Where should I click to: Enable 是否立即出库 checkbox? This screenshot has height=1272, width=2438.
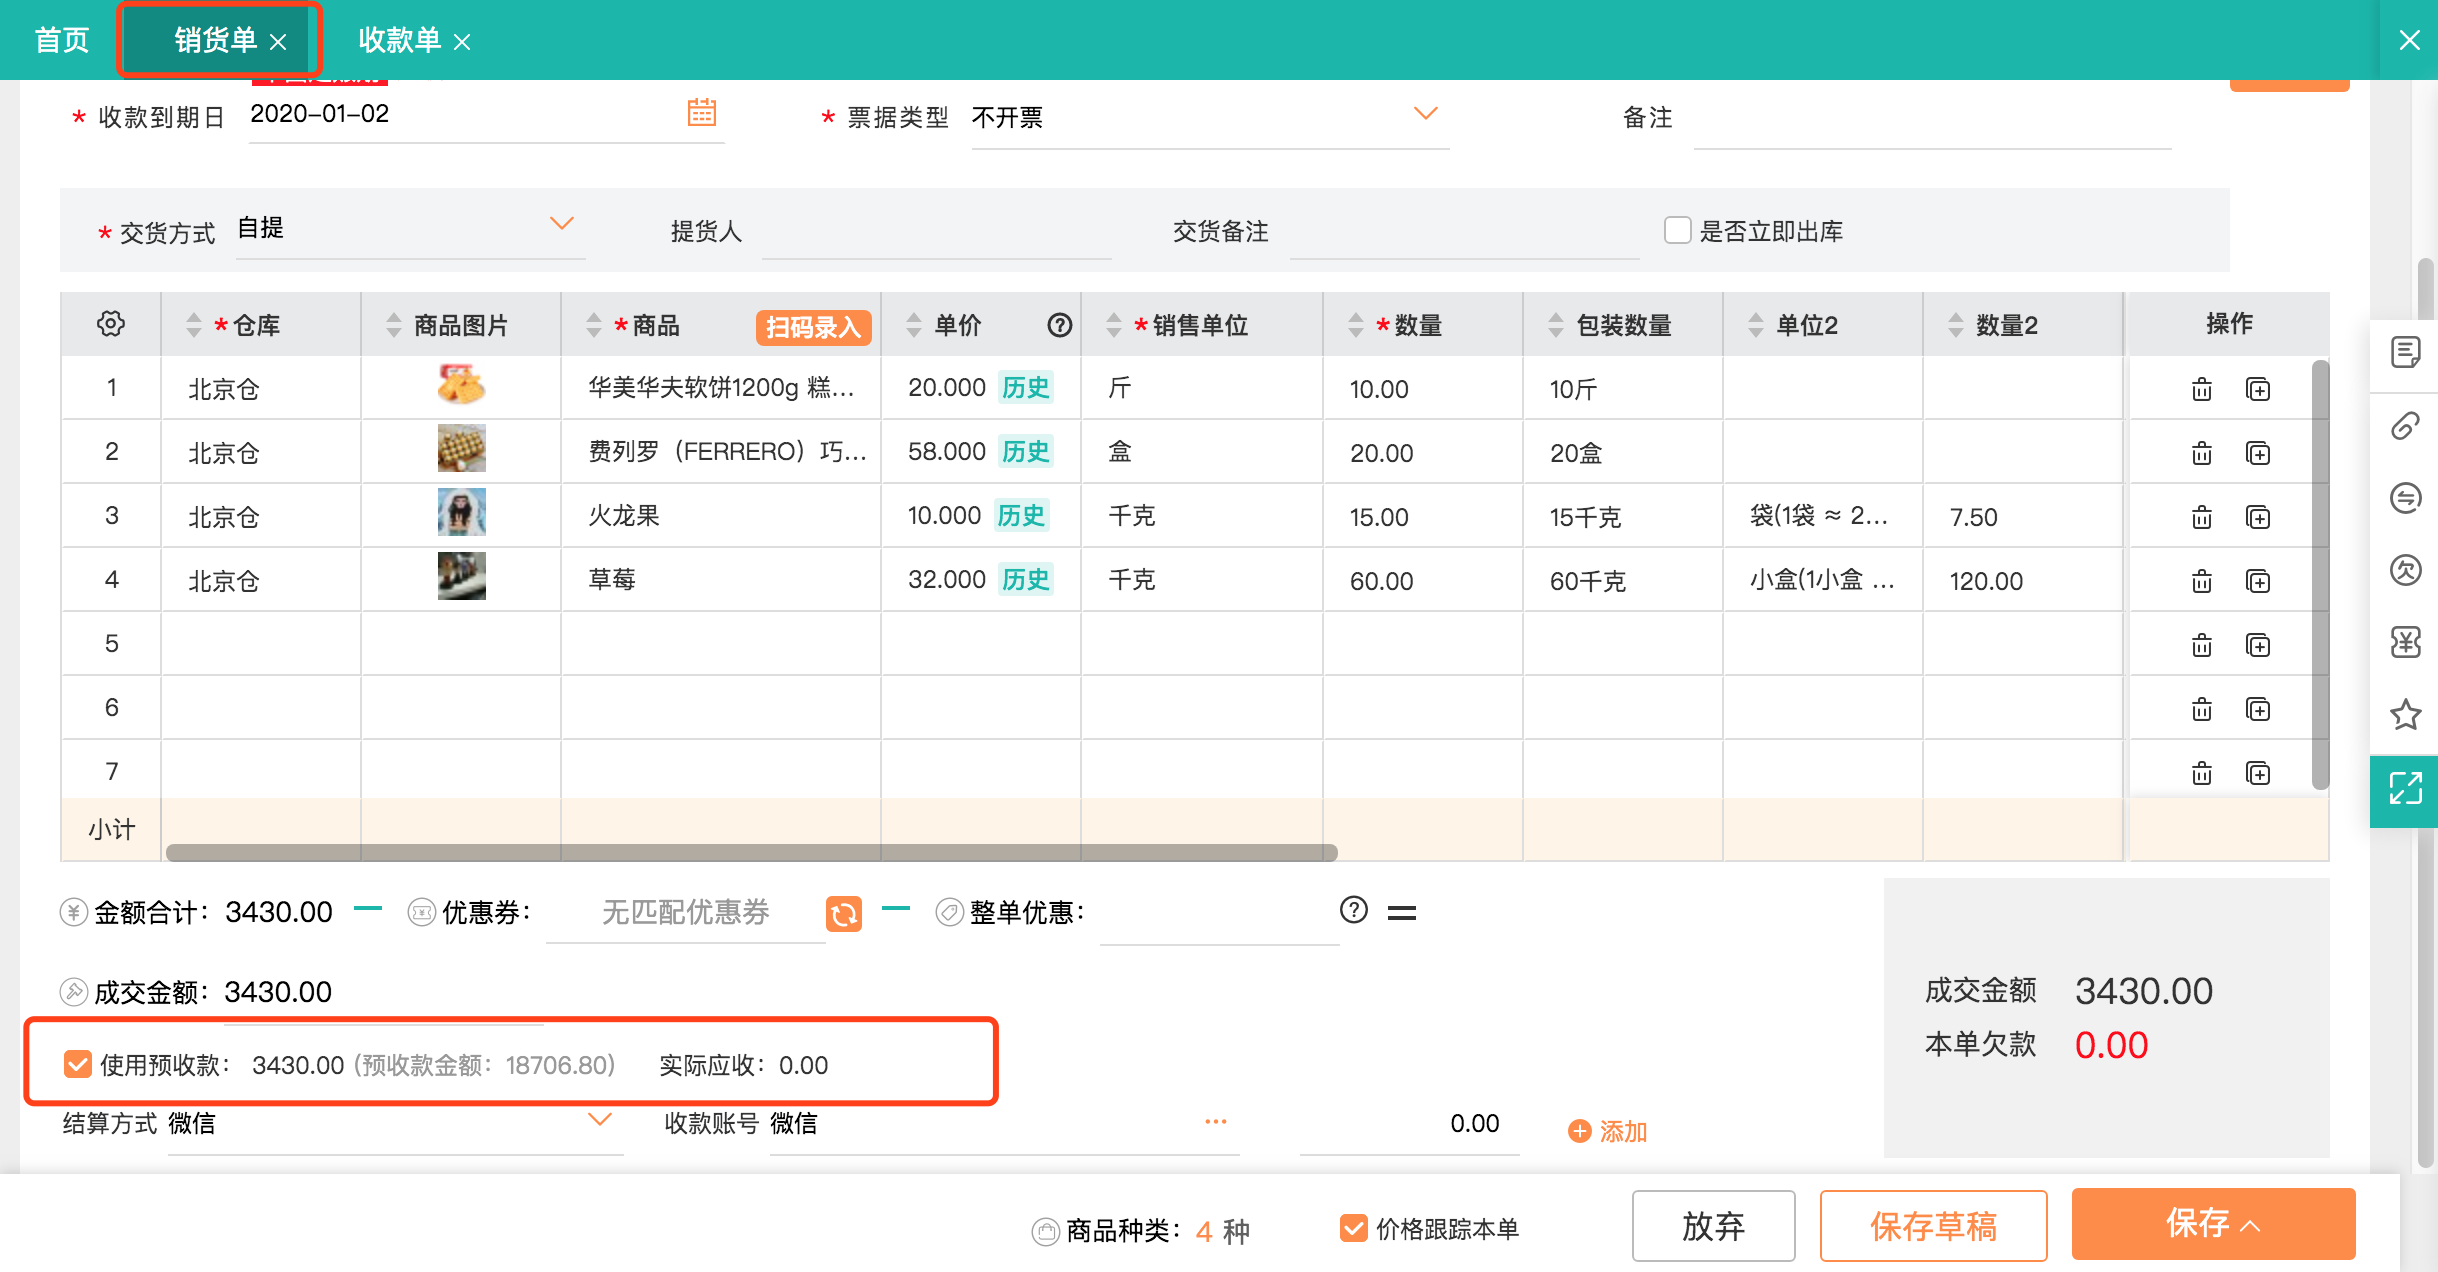pyautogui.click(x=1675, y=229)
